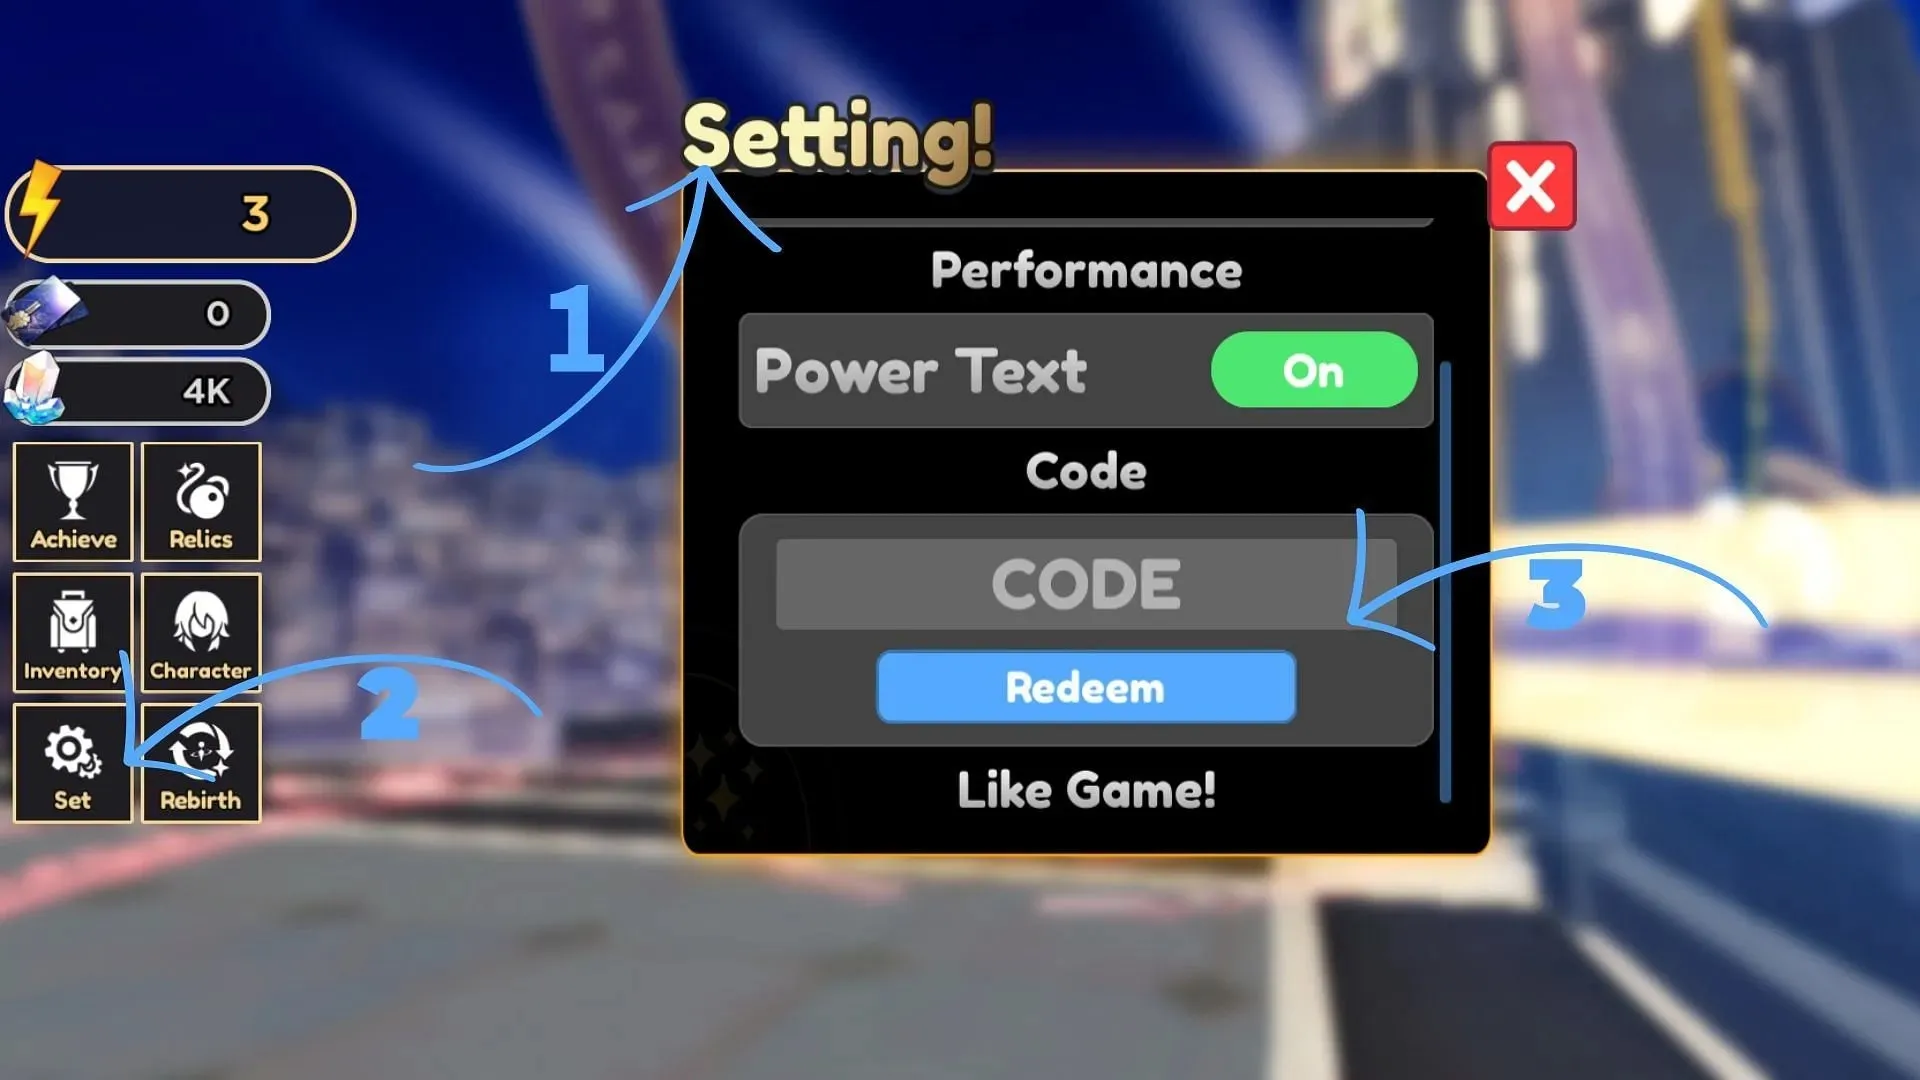Click the Redeem code button
1920x1080 pixels.
(x=1084, y=688)
